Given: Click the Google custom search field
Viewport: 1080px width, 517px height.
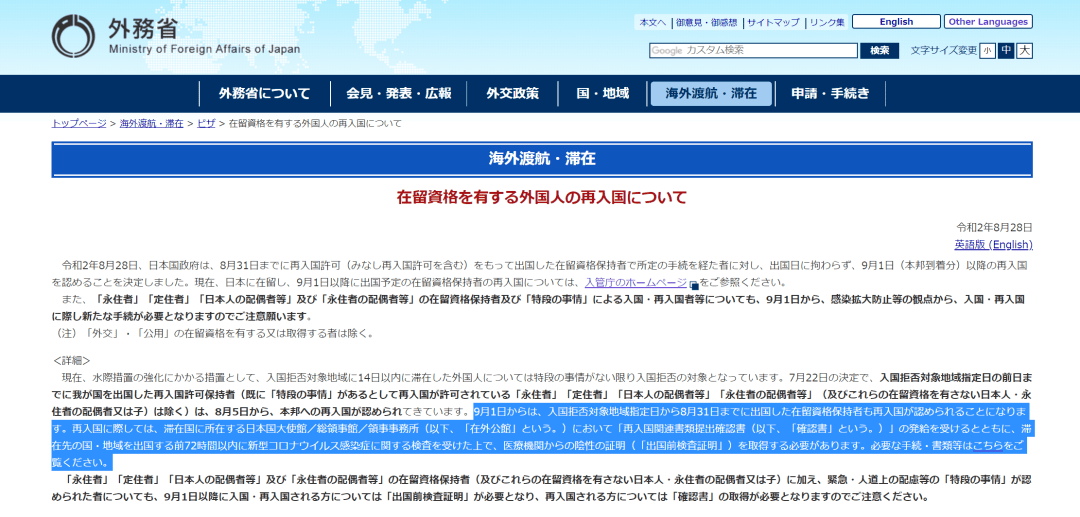Looking at the screenshot, I should pyautogui.click(x=752, y=50).
